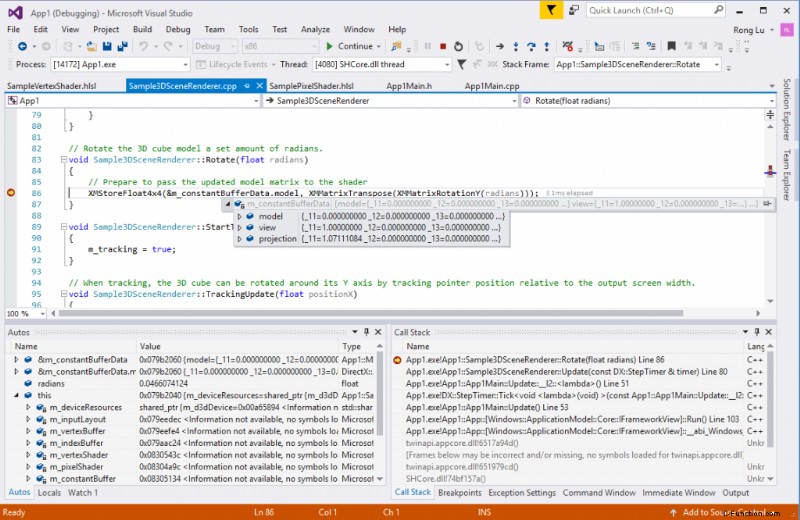Click the Undo icon in the toolbar

[144, 46]
